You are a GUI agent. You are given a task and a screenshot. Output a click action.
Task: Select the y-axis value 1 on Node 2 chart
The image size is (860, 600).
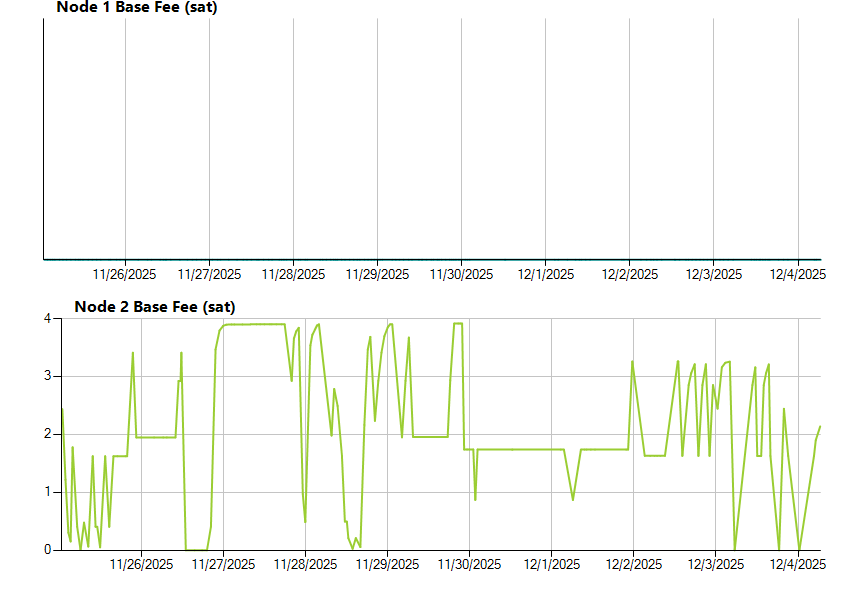coord(48,492)
